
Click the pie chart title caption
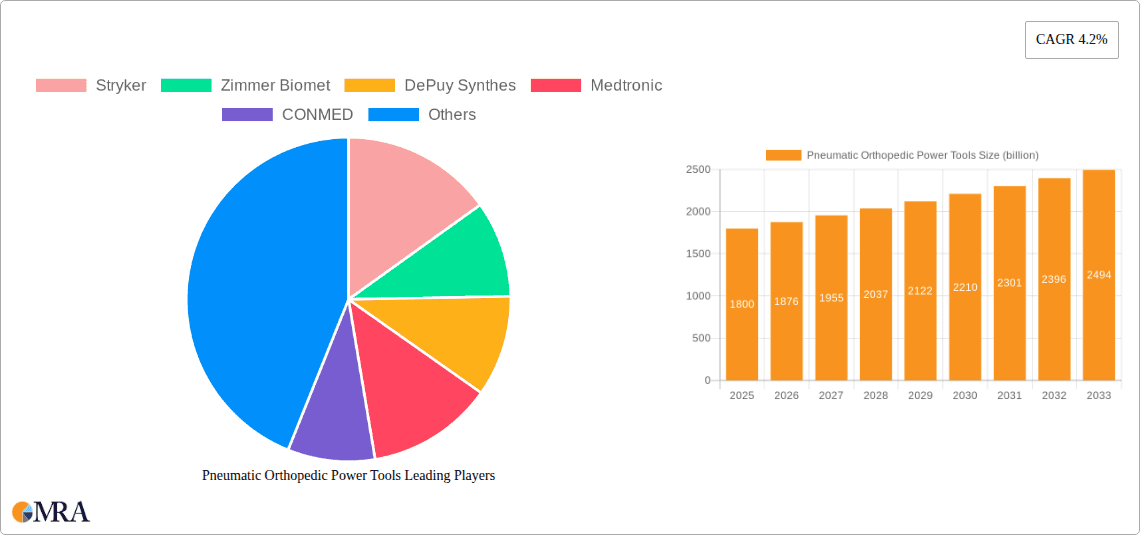tap(348, 475)
